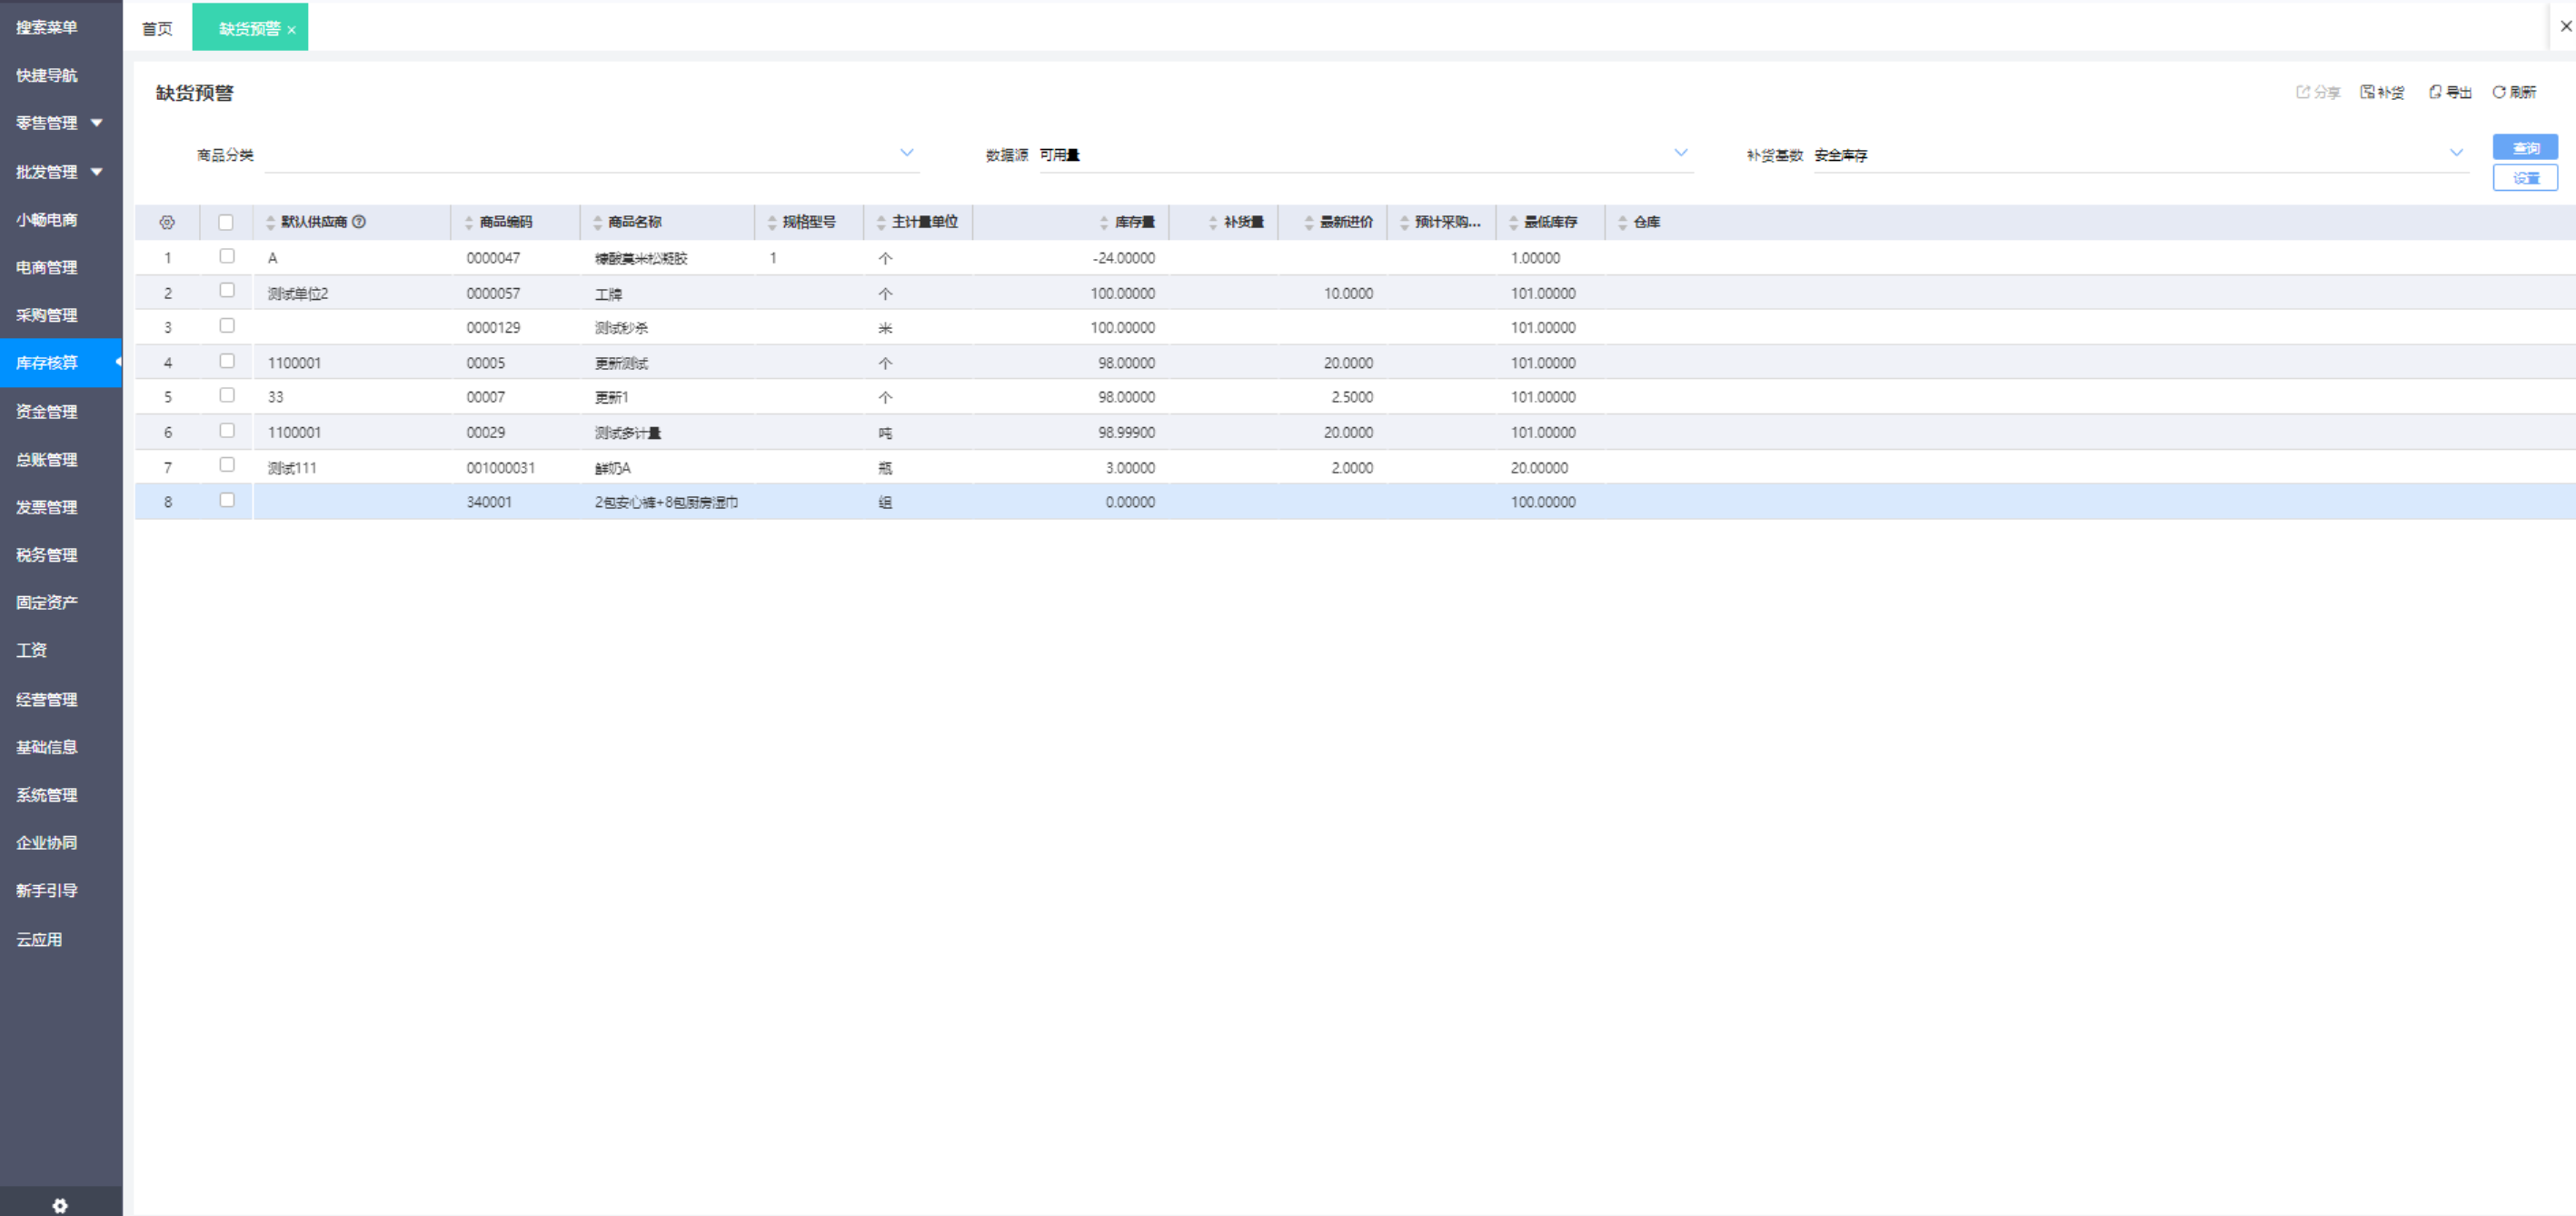Click the 库存核算 sidebar icon

coord(61,364)
